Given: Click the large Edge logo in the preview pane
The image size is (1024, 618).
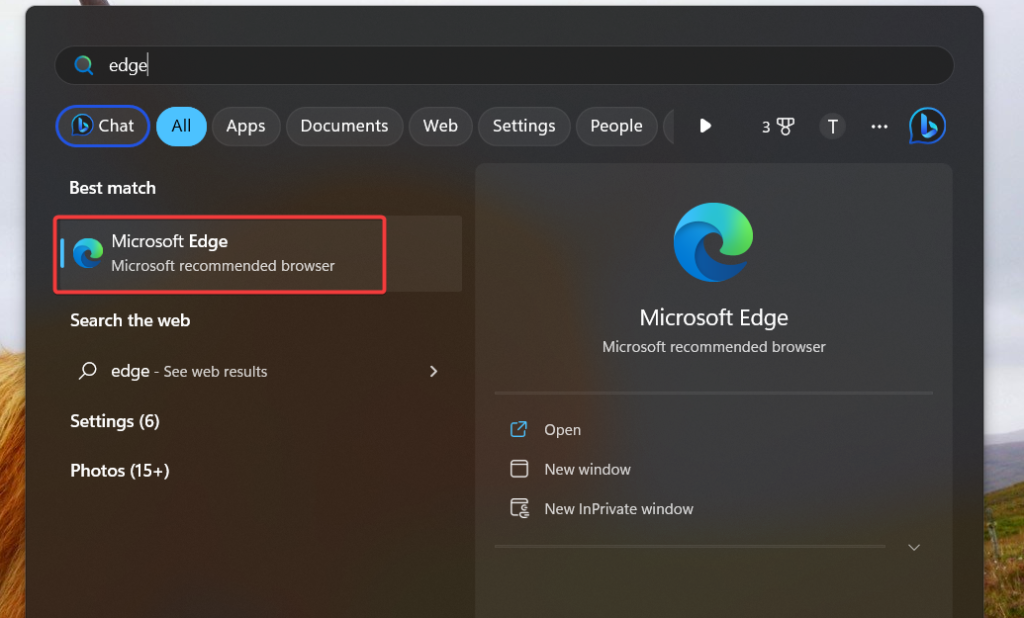Looking at the screenshot, I should pos(713,242).
